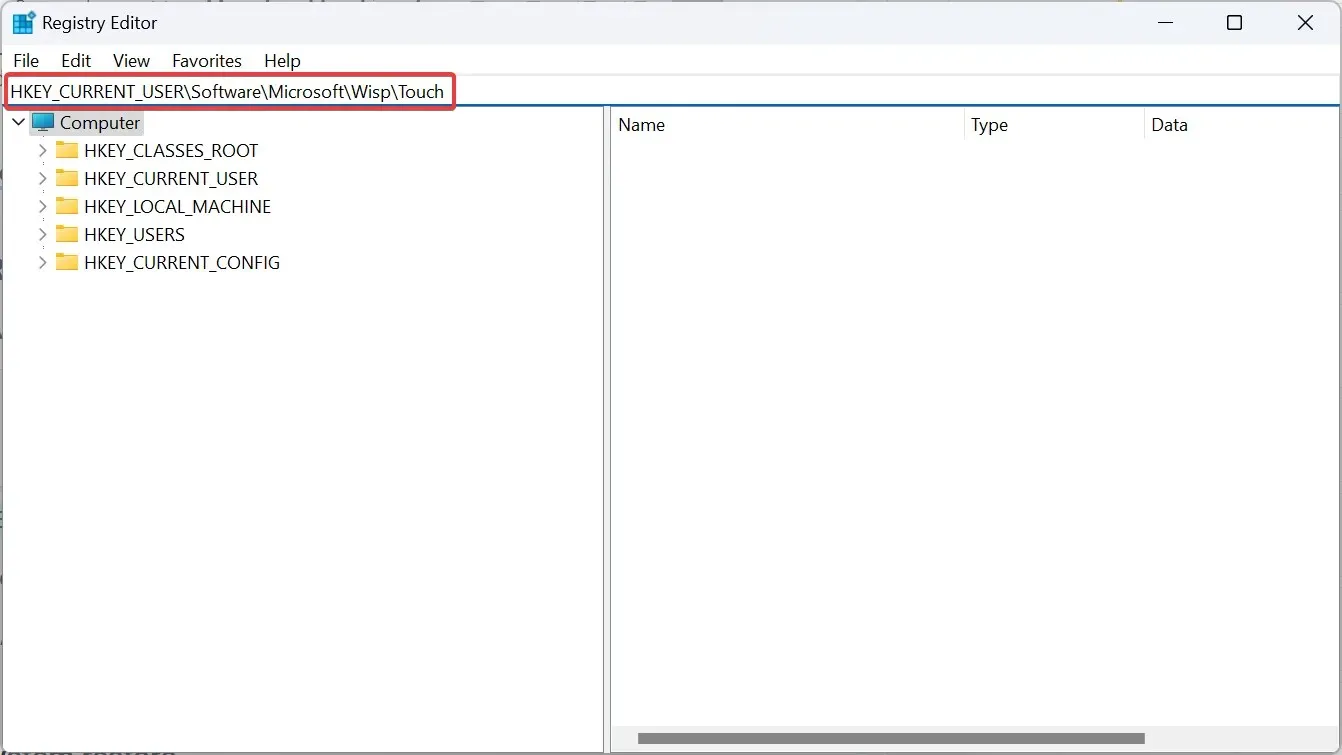Select the Computer icon in tree
This screenshot has width=1342, height=755.
click(x=43, y=123)
